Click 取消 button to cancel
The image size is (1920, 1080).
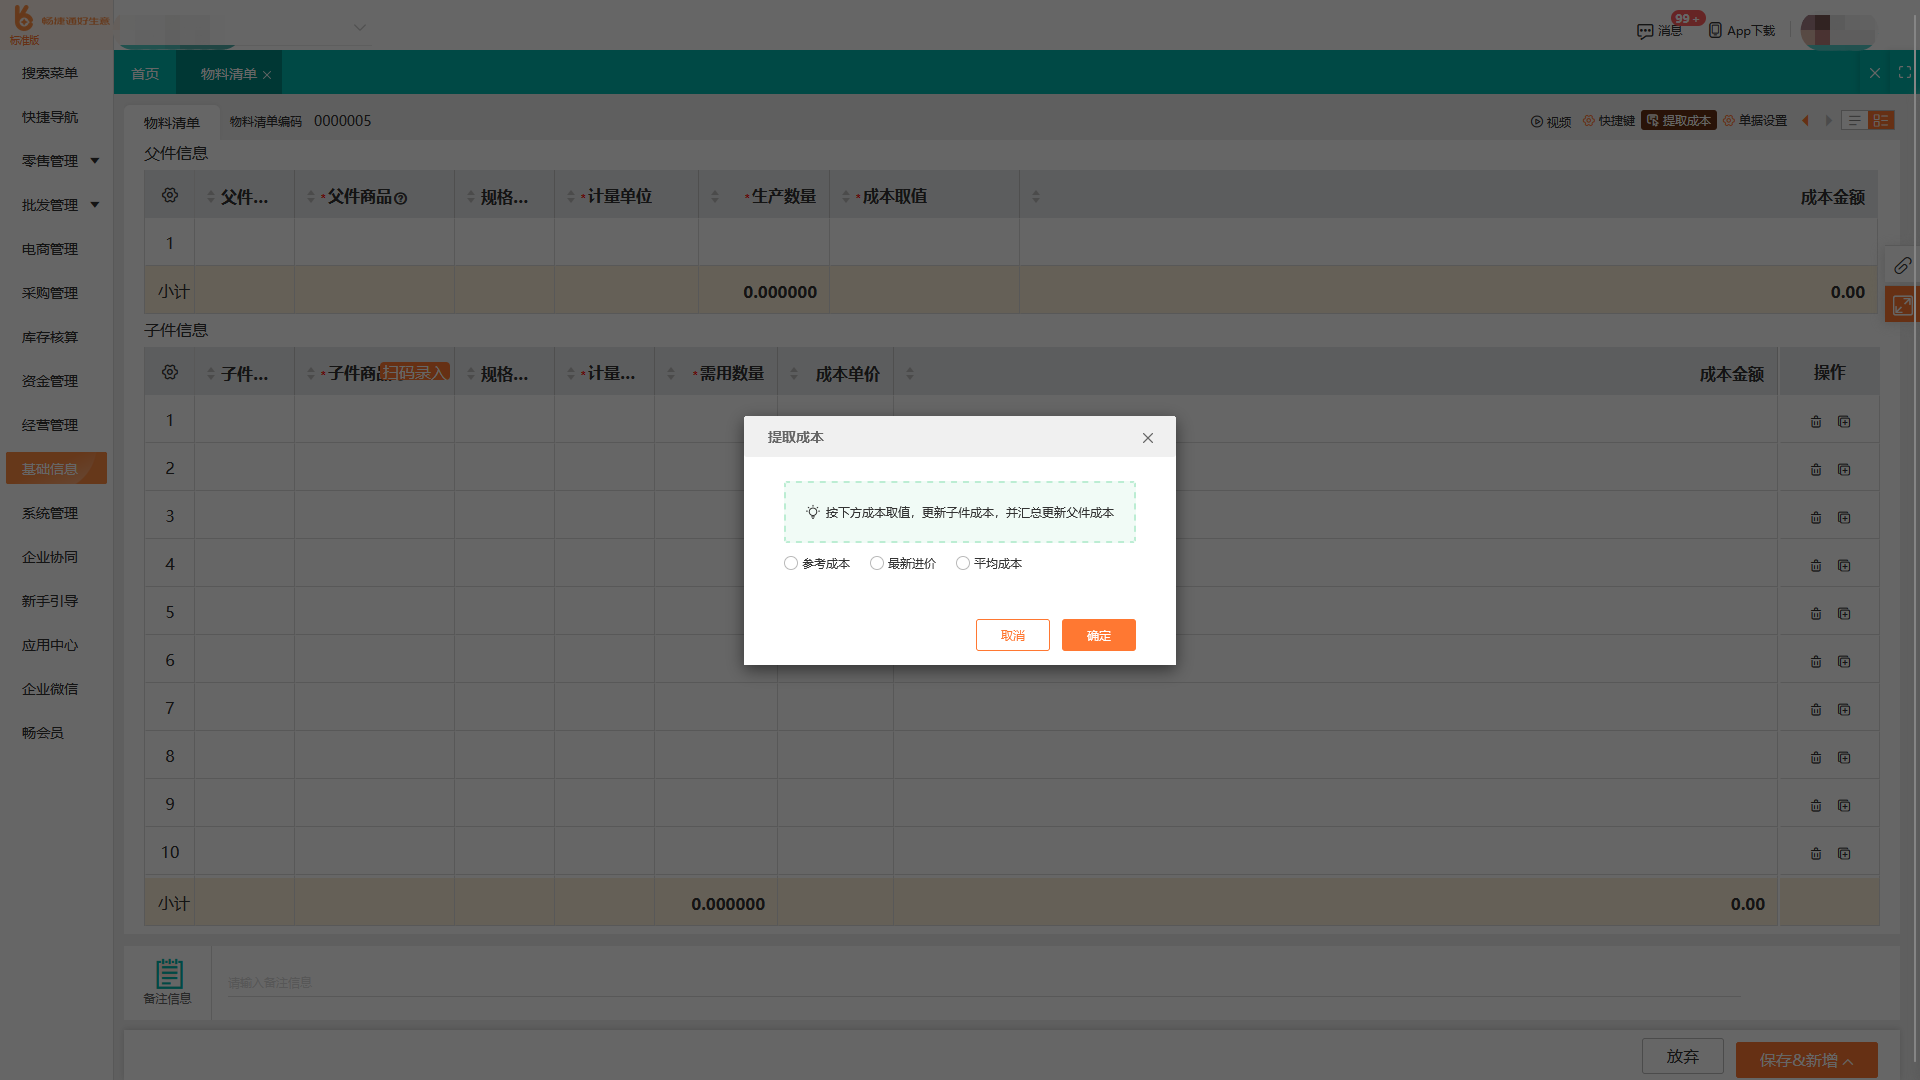coord(1014,634)
